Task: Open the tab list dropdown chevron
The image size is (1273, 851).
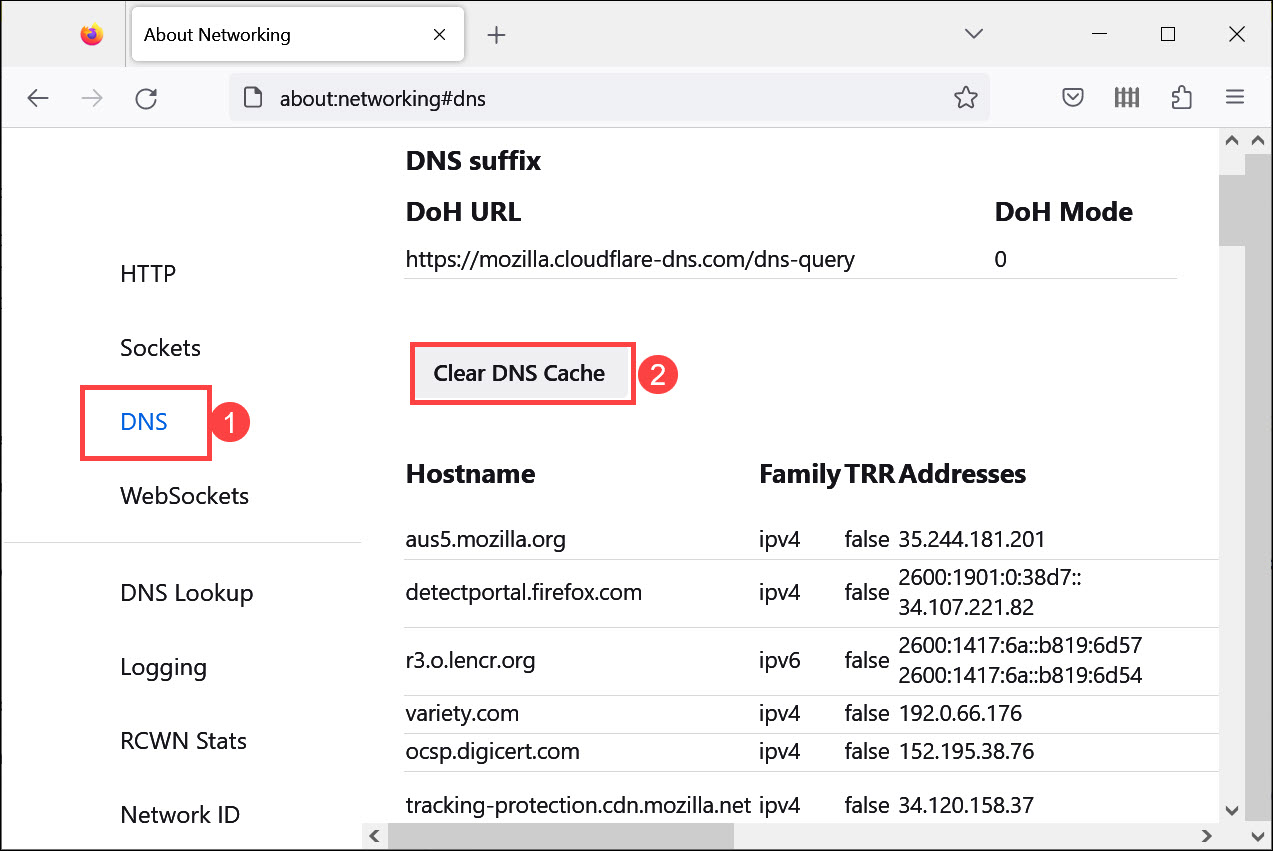Action: coord(973,33)
